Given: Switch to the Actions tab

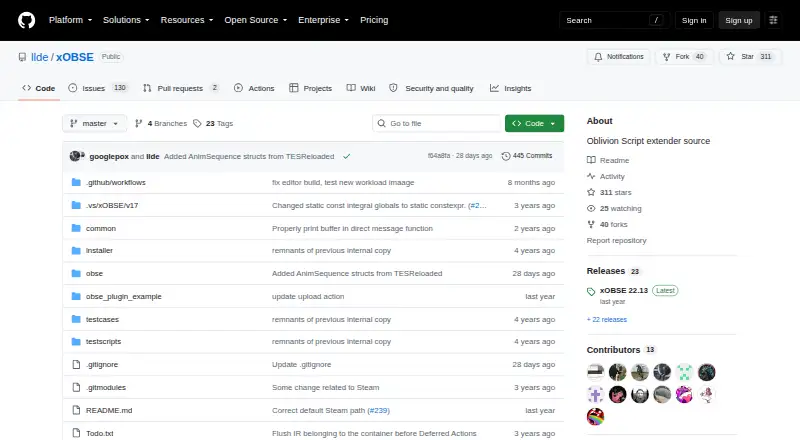Looking at the screenshot, I should tap(254, 88).
